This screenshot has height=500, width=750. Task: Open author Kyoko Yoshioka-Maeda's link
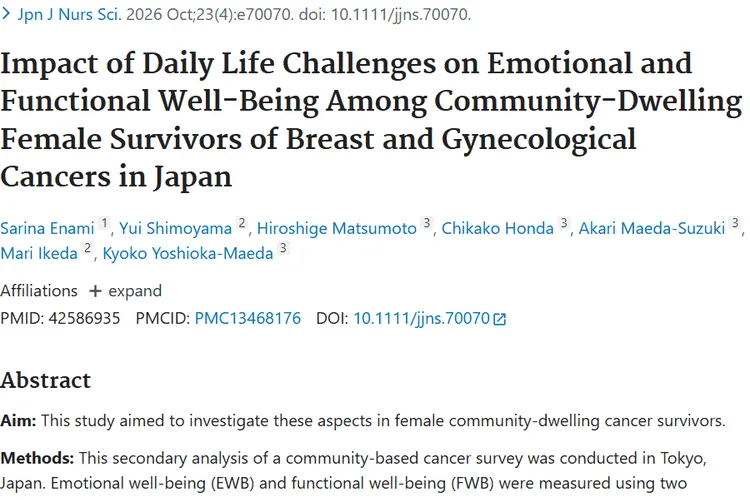[x=188, y=253]
